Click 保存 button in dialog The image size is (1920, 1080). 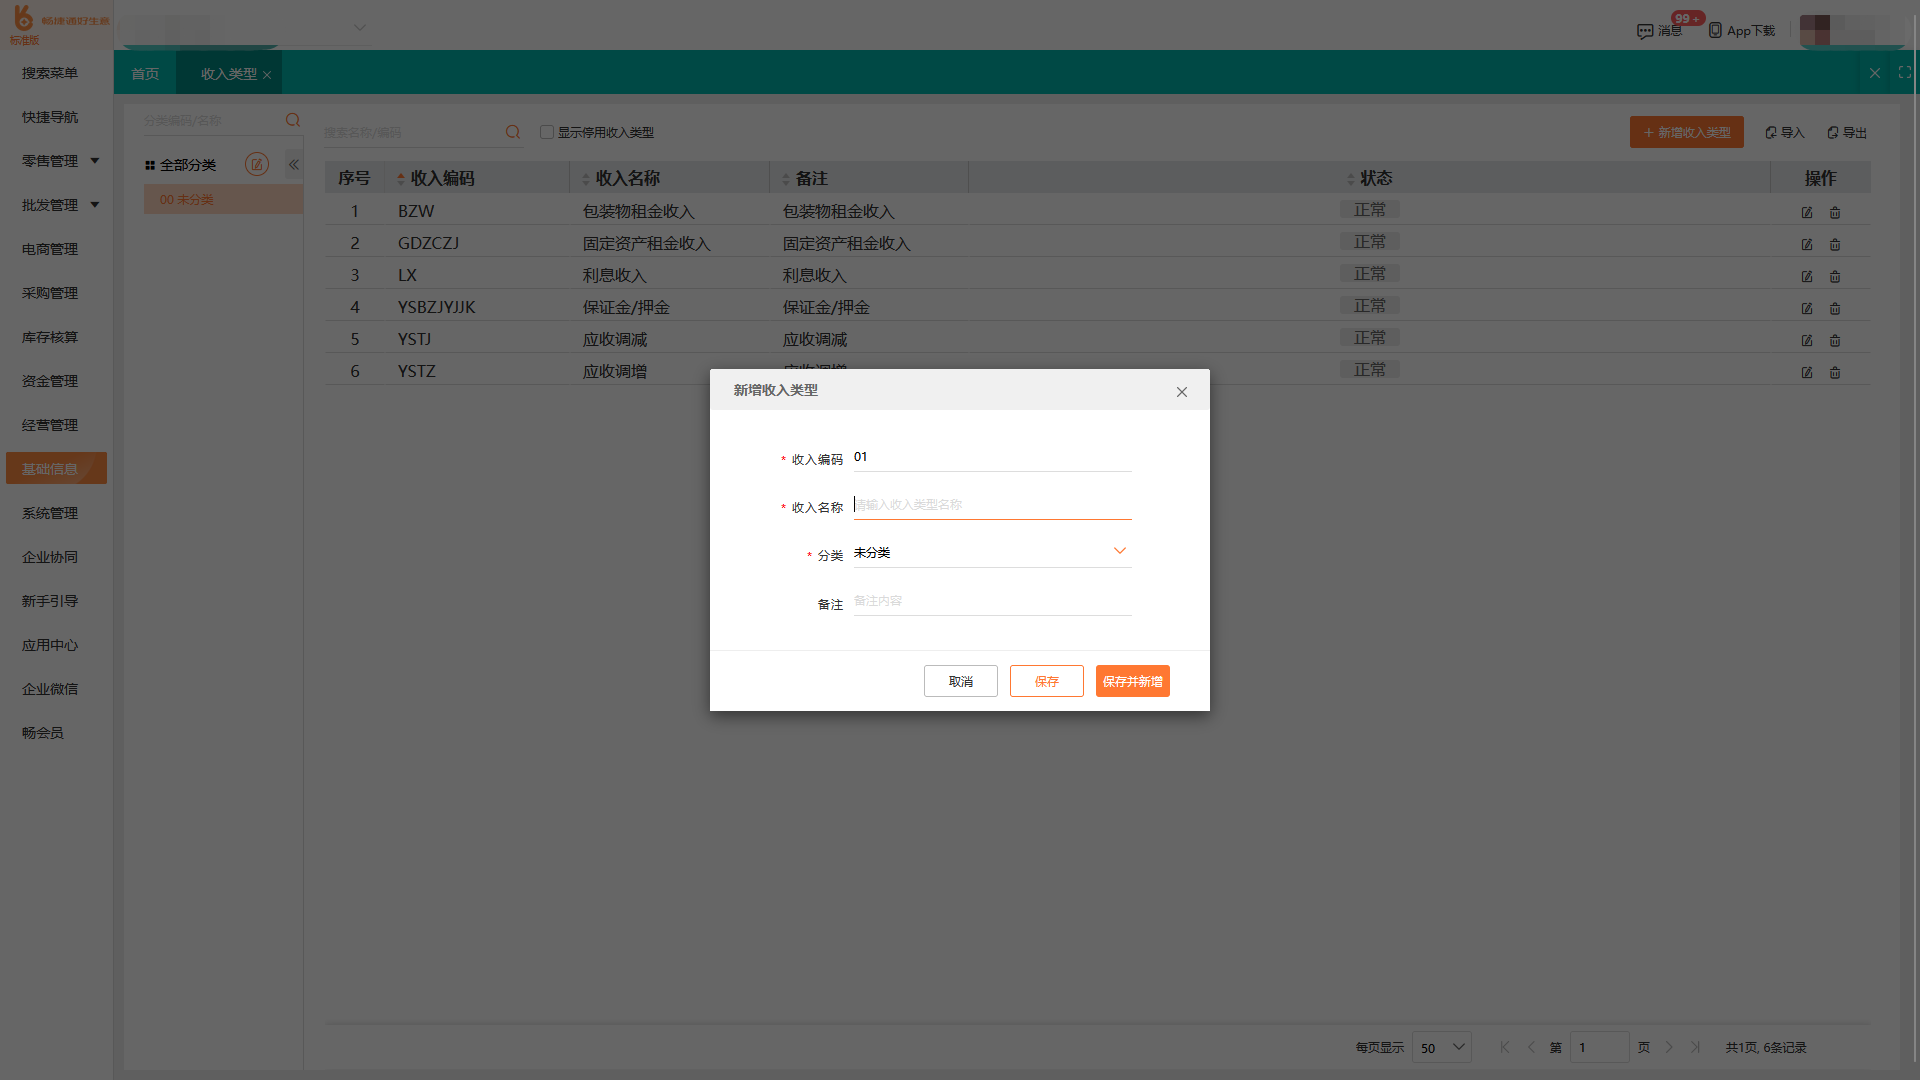pos(1047,680)
